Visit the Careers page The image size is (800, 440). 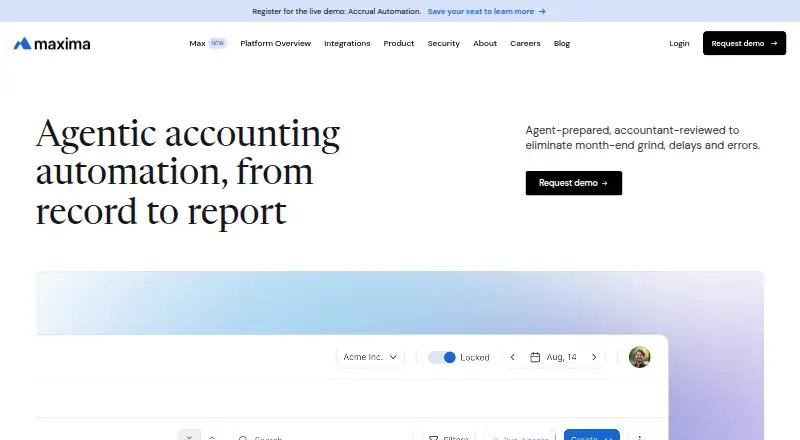[525, 43]
